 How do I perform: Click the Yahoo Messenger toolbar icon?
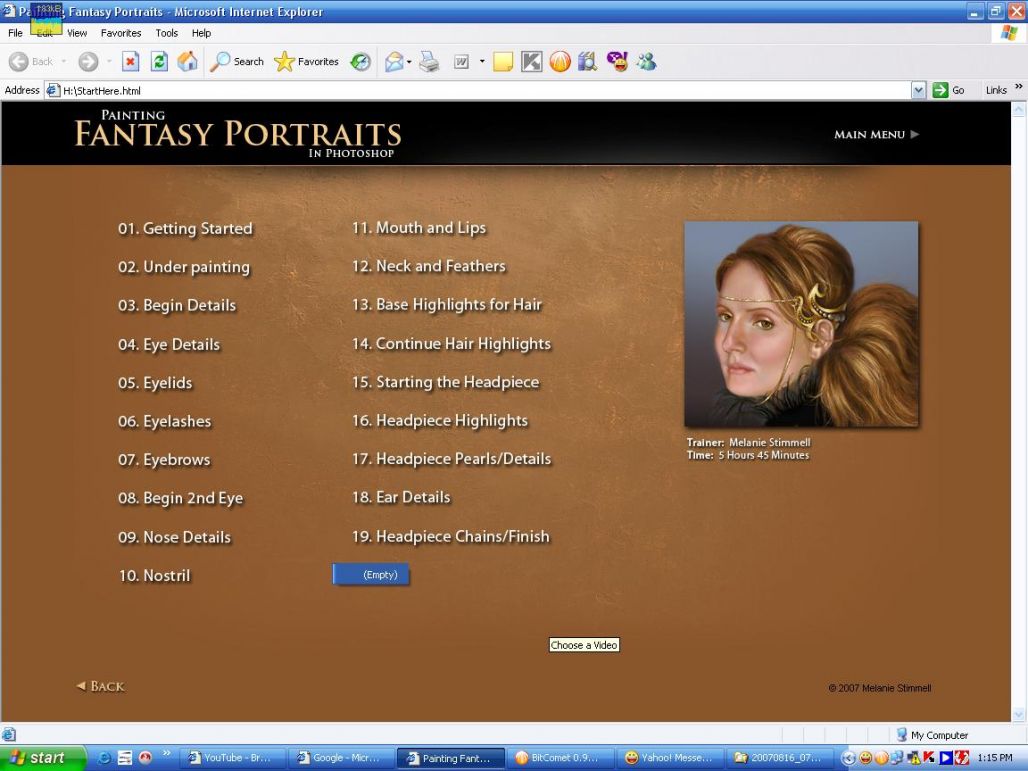617,62
